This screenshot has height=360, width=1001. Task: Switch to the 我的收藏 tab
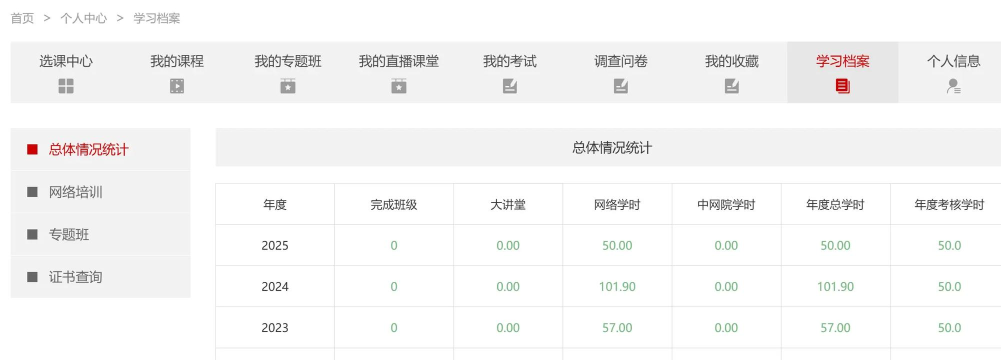[x=732, y=72]
